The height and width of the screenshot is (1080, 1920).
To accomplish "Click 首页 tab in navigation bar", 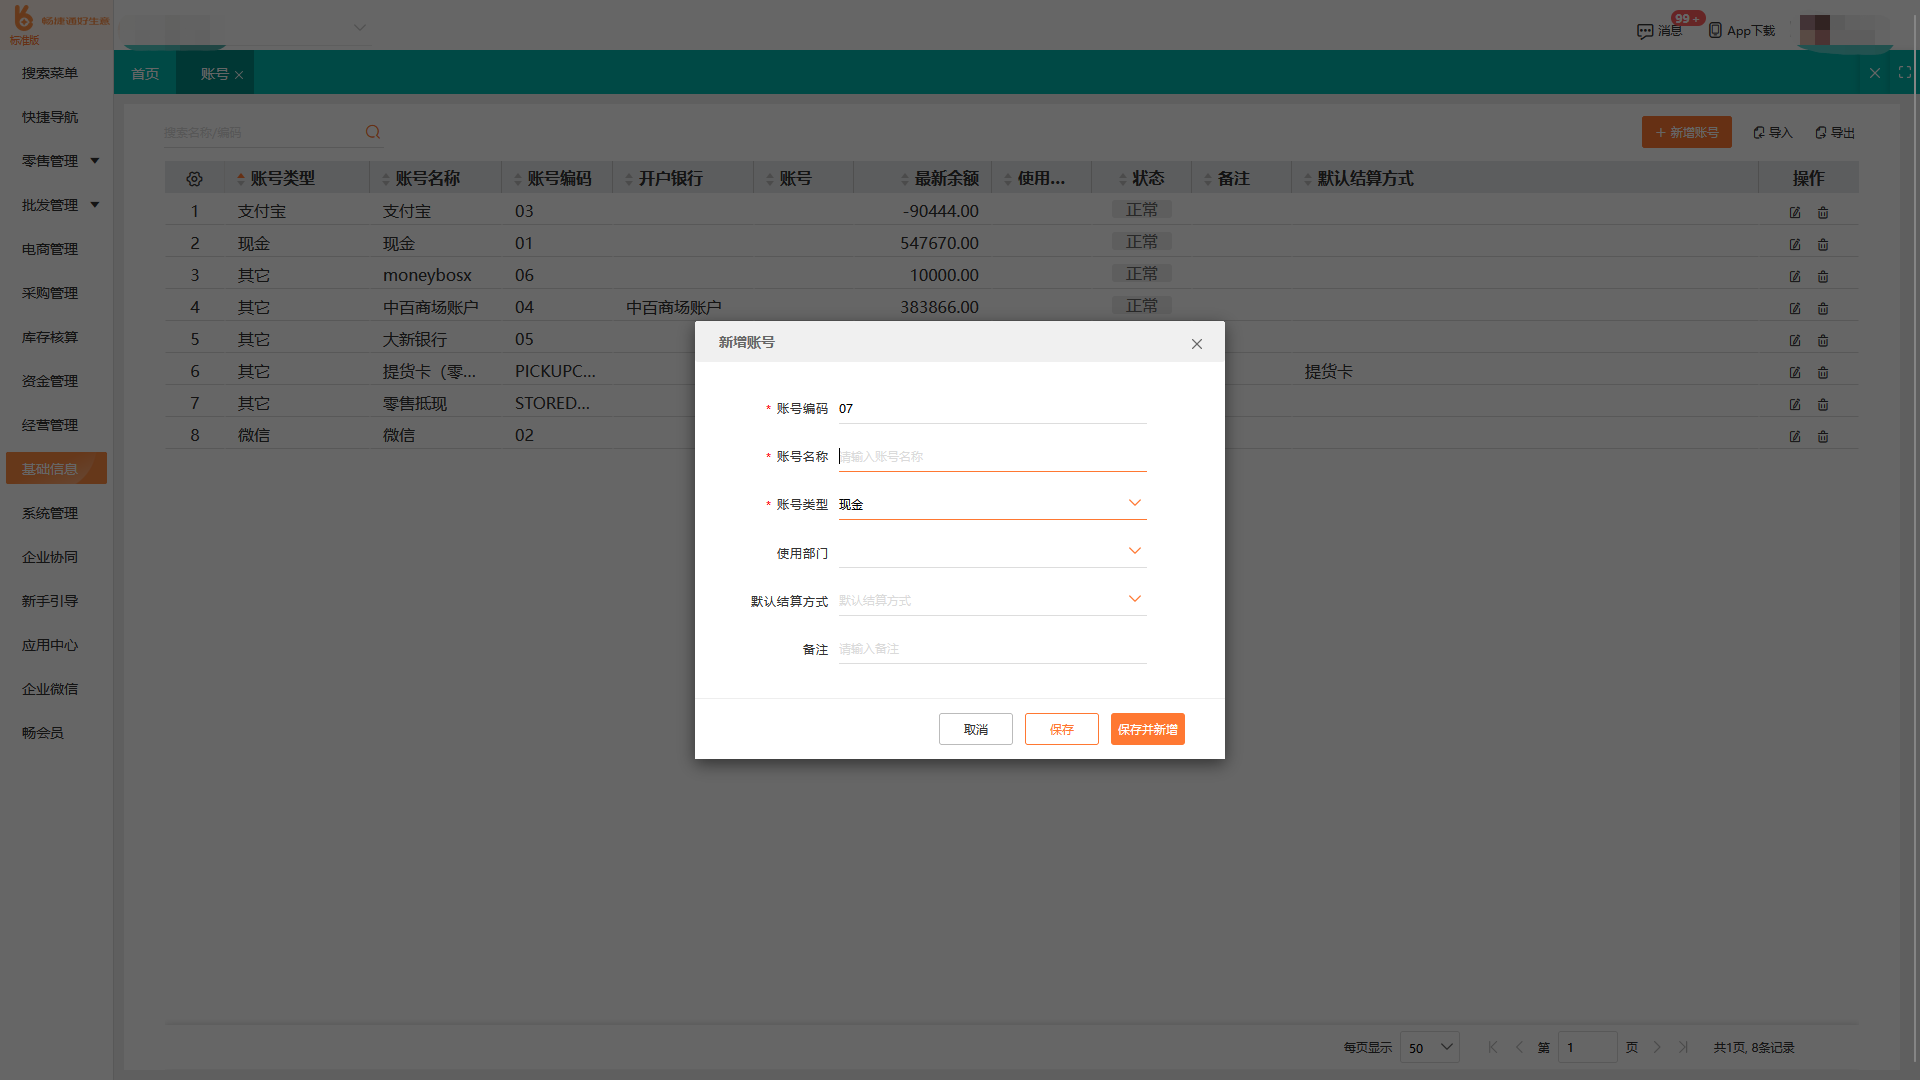I will 145,74.
